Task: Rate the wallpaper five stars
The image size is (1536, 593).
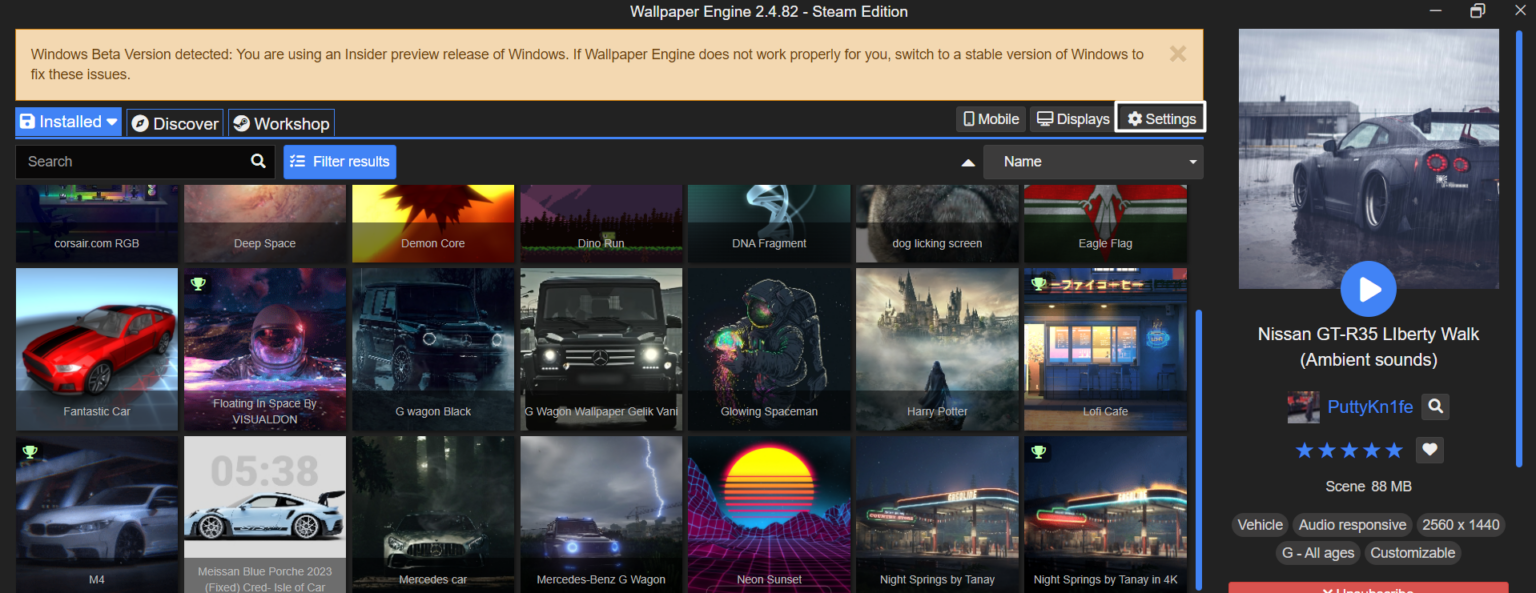Action: click(x=1392, y=450)
